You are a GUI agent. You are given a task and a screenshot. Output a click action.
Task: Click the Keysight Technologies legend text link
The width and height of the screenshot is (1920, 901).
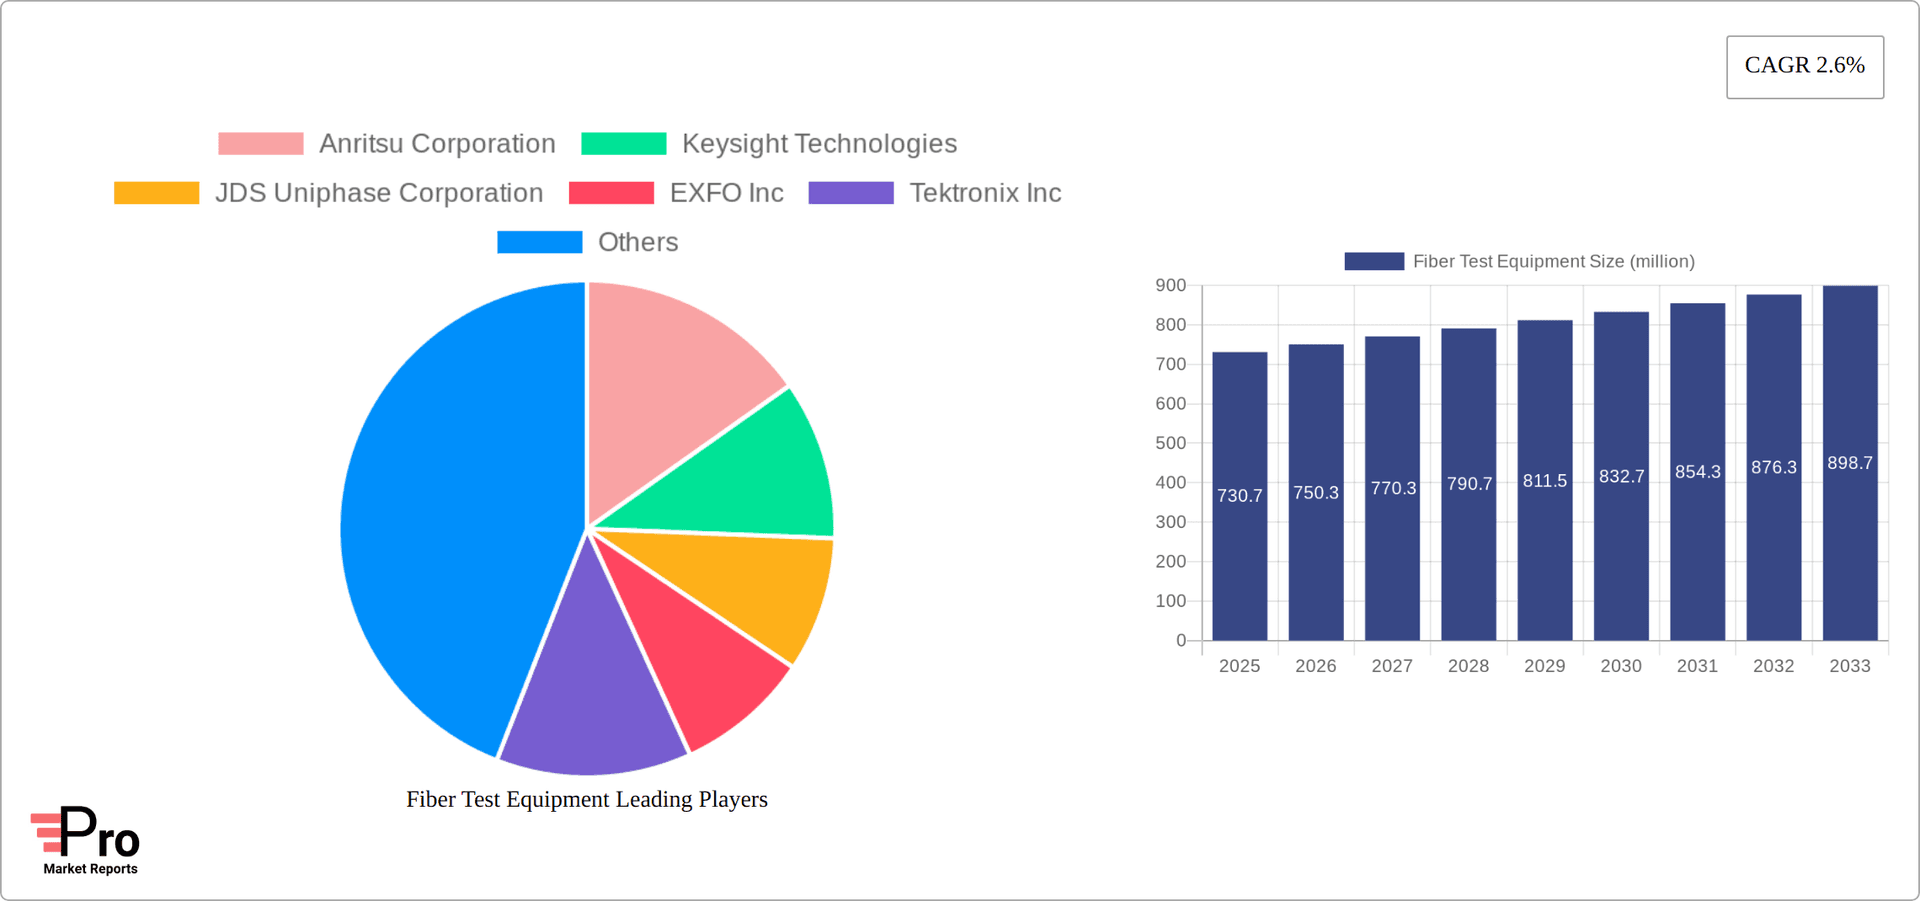pos(818,143)
